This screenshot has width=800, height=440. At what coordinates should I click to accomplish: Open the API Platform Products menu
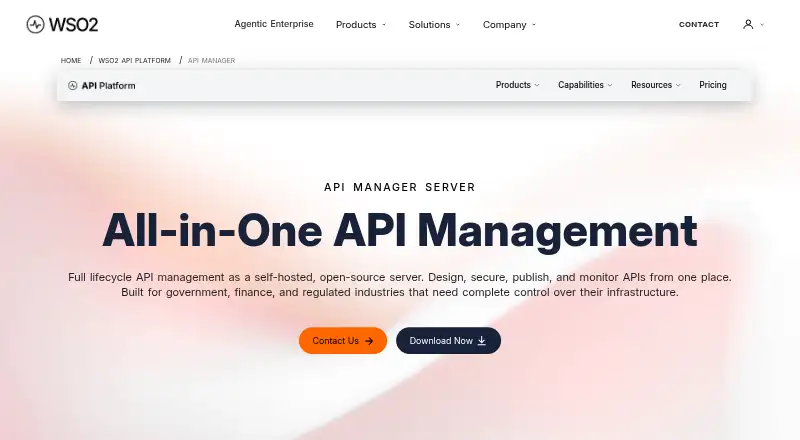click(513, 85)
